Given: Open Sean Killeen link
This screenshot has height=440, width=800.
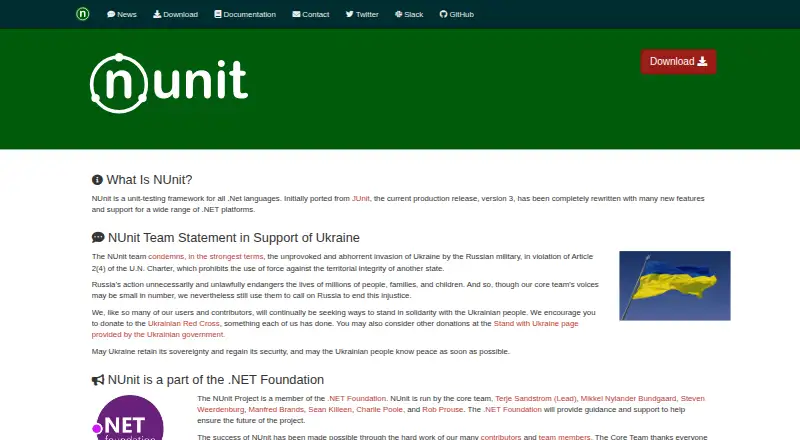Looking at the screenshot, I should [330, 410].
